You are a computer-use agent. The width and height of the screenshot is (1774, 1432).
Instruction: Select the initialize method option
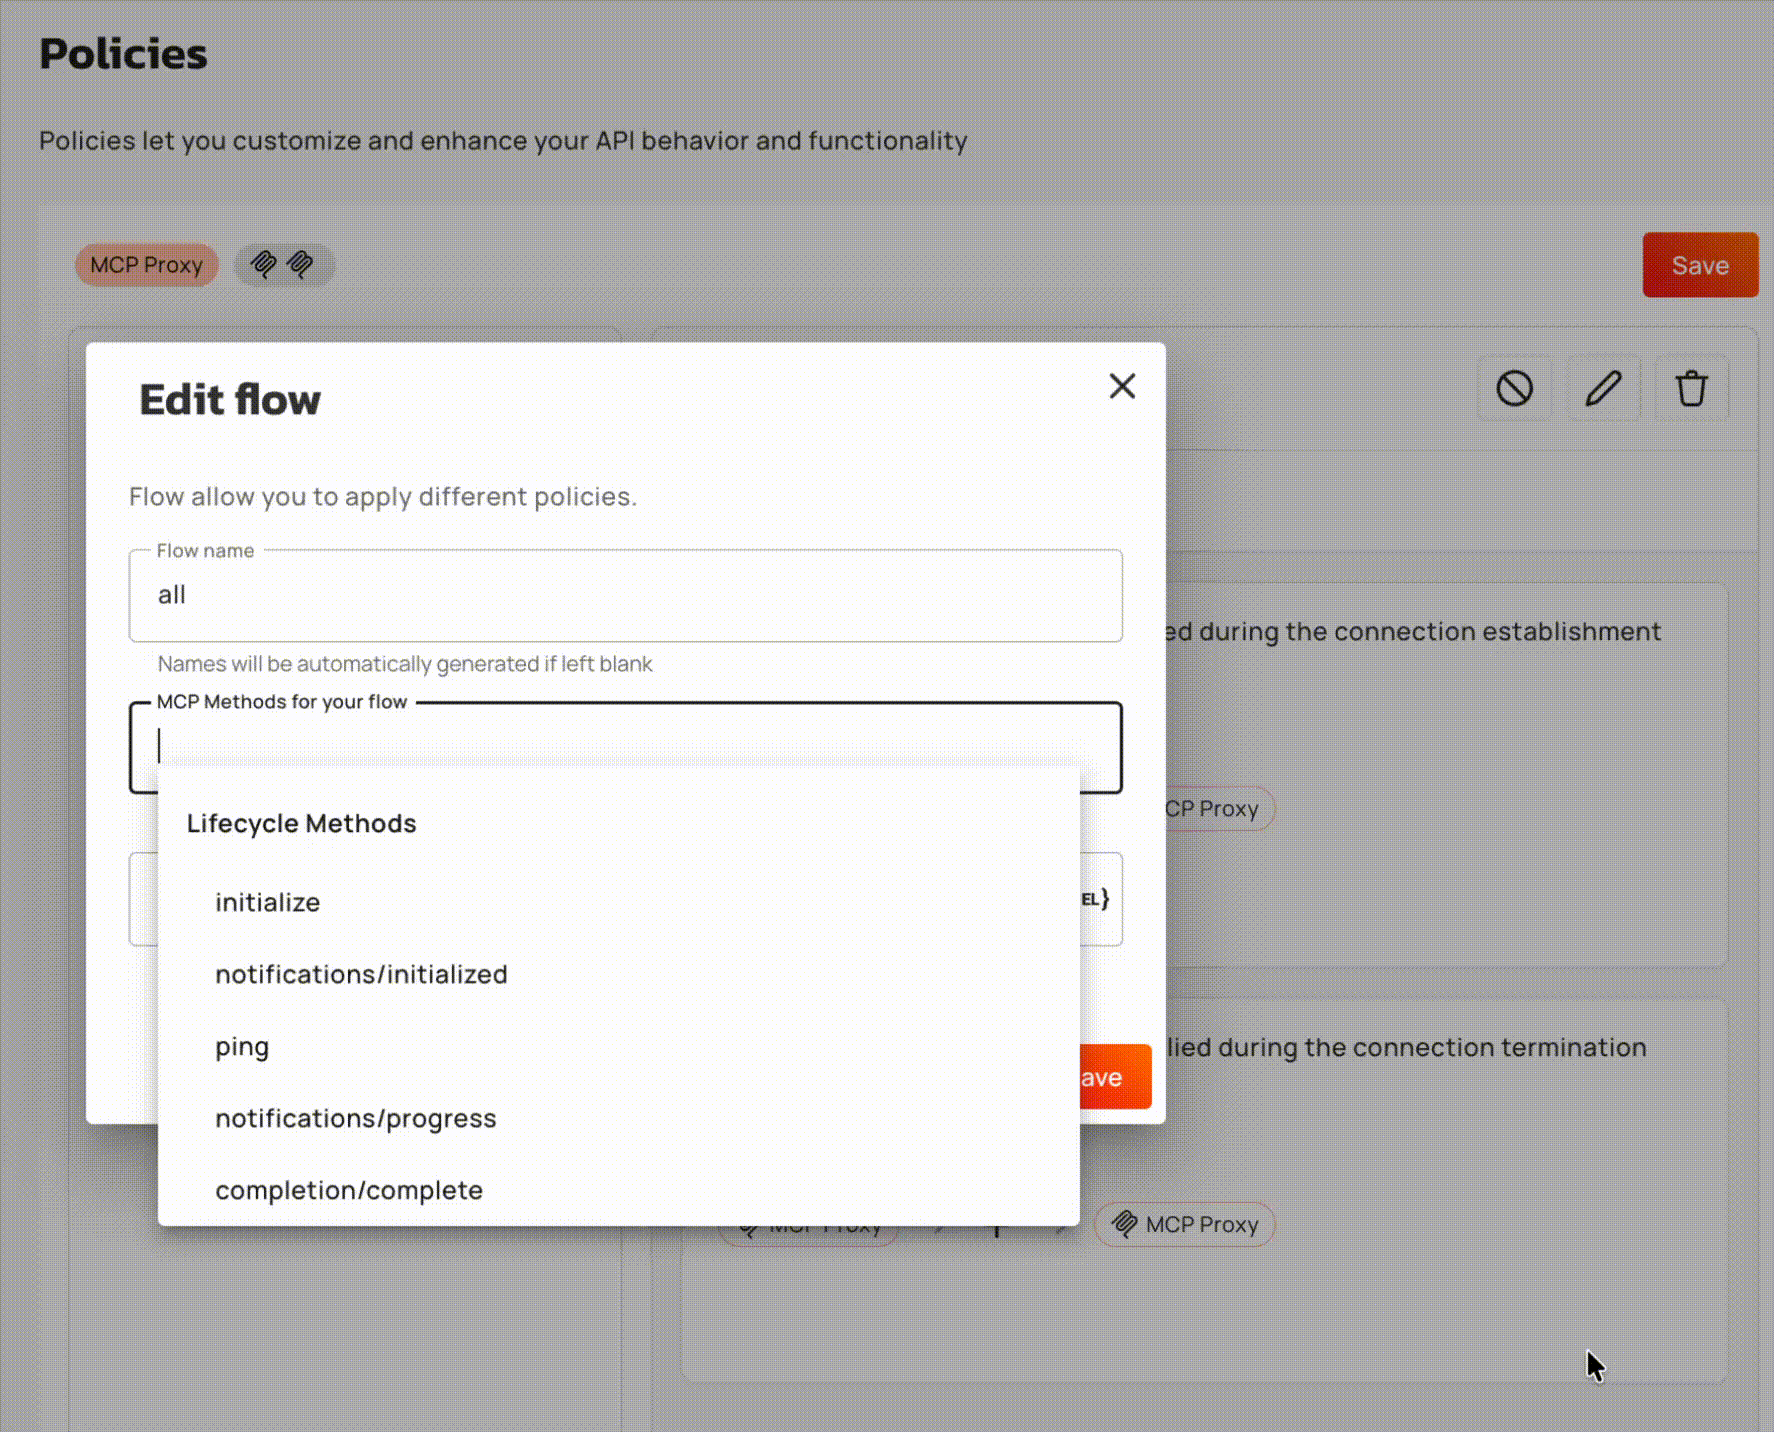pyautogui.click(x=268, y=902)
